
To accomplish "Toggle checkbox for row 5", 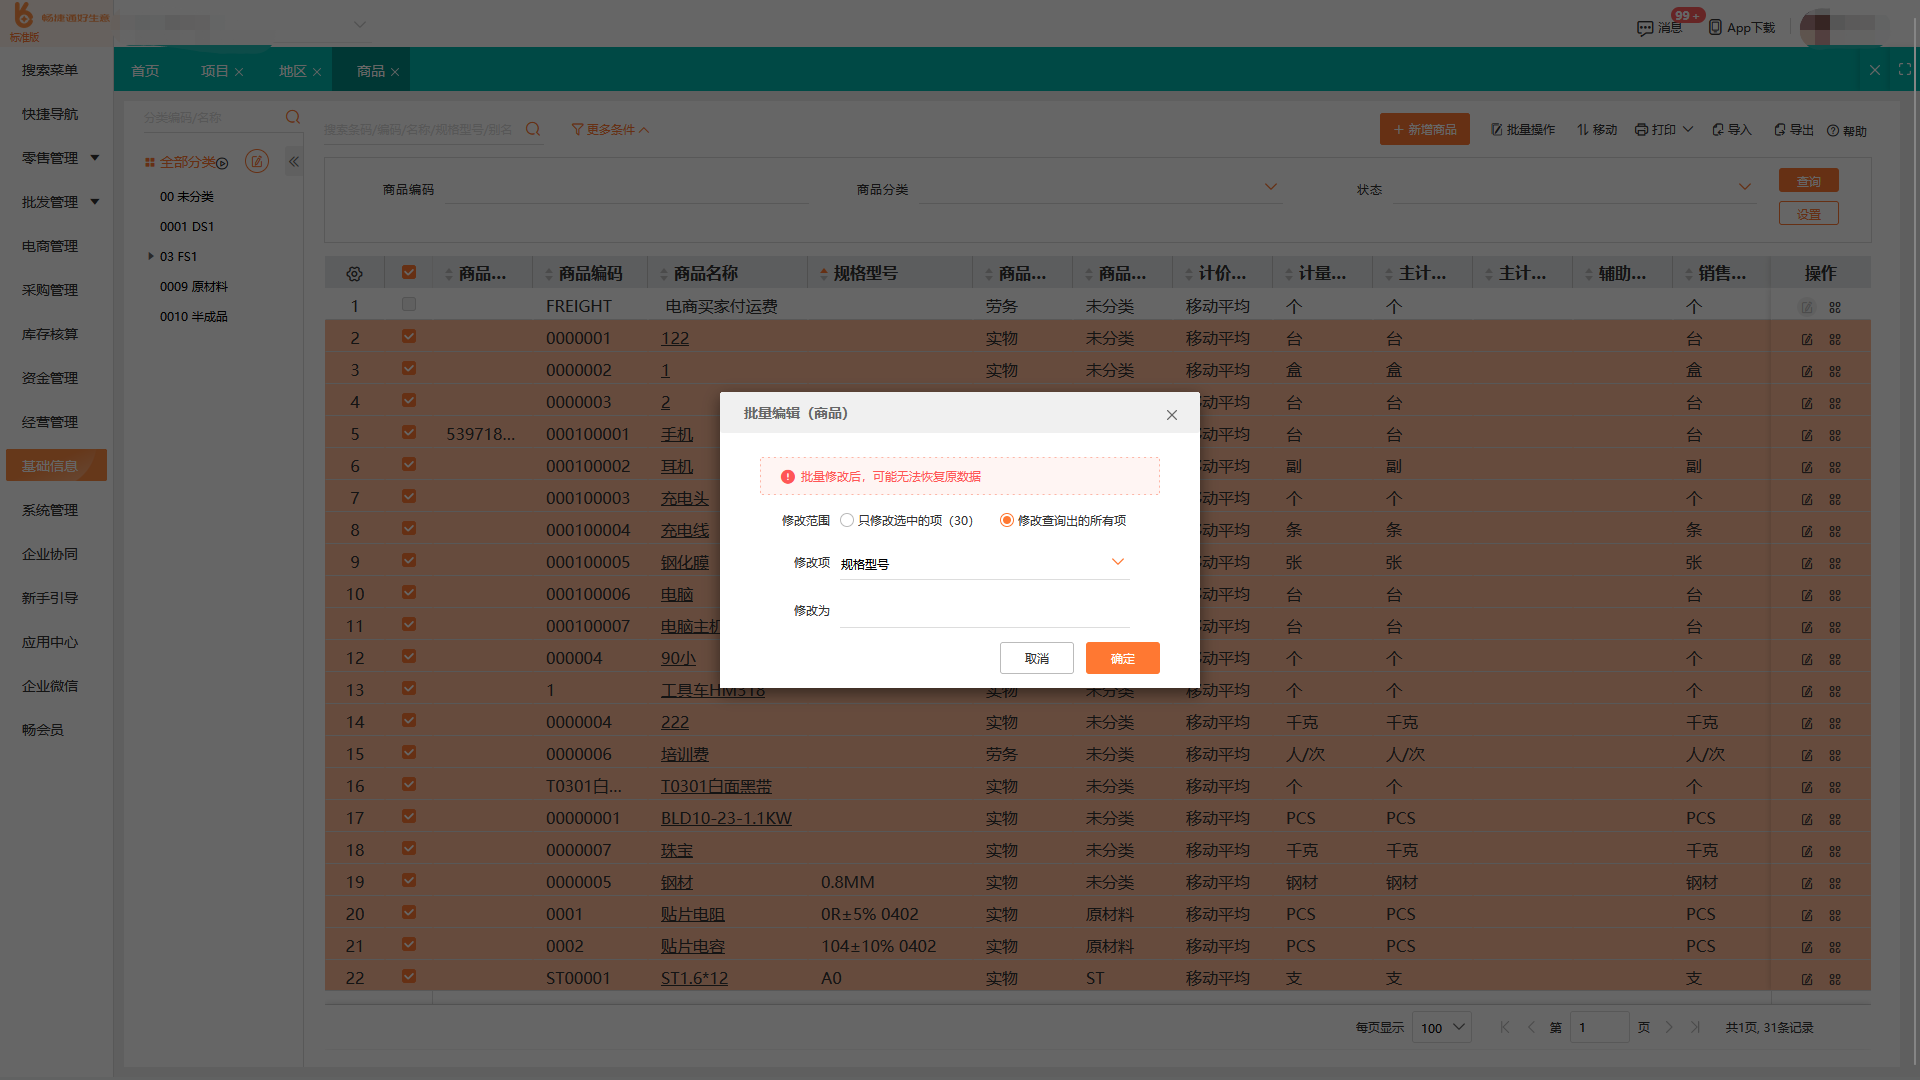I will (x=410, y=433).
